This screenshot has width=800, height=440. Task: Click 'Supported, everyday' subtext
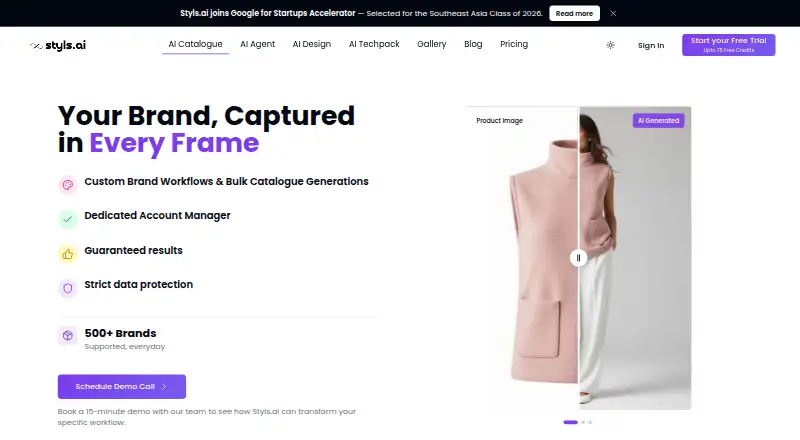124,347
